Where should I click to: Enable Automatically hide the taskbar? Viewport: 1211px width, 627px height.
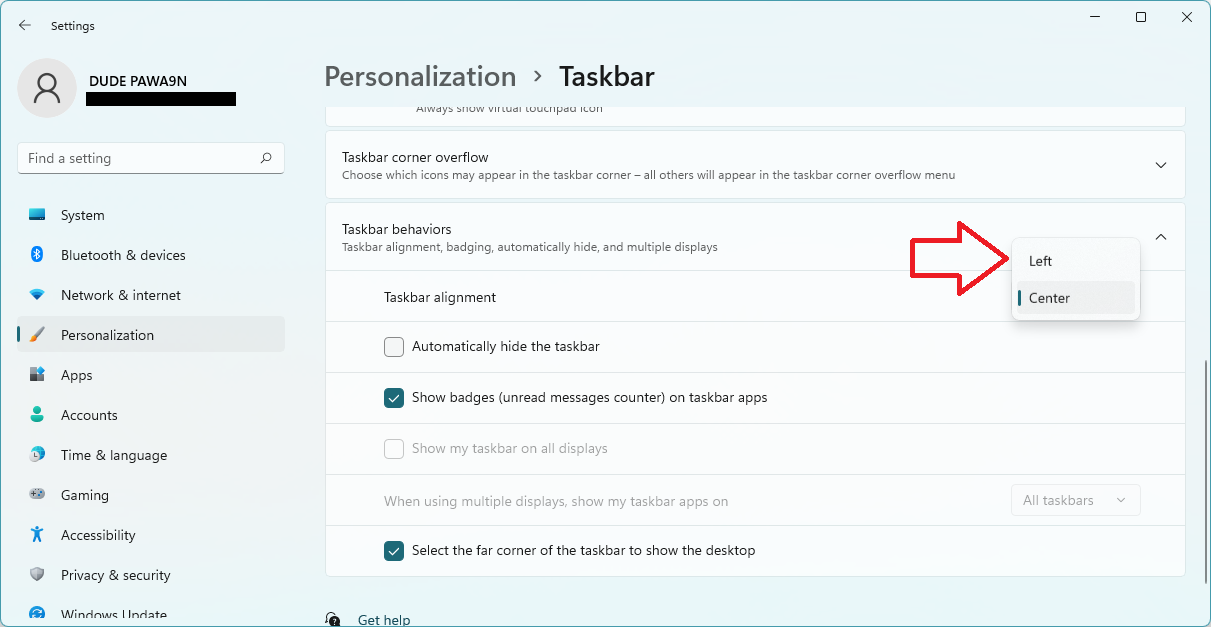pyautogui.click(x=394, y=347)
